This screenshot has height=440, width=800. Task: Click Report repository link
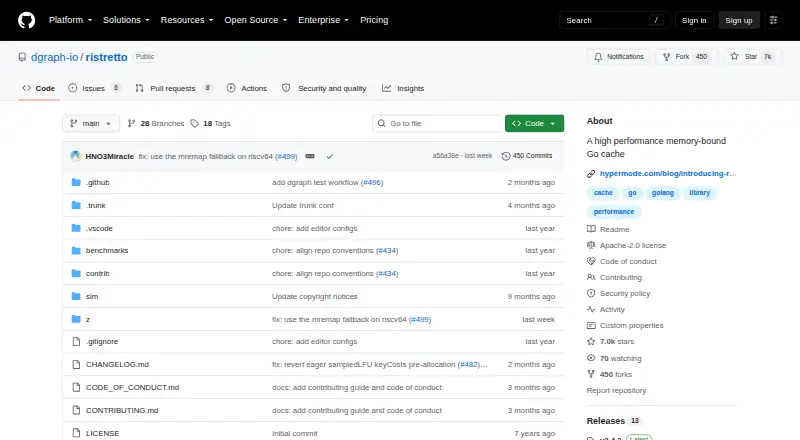[x=616, y=390]
